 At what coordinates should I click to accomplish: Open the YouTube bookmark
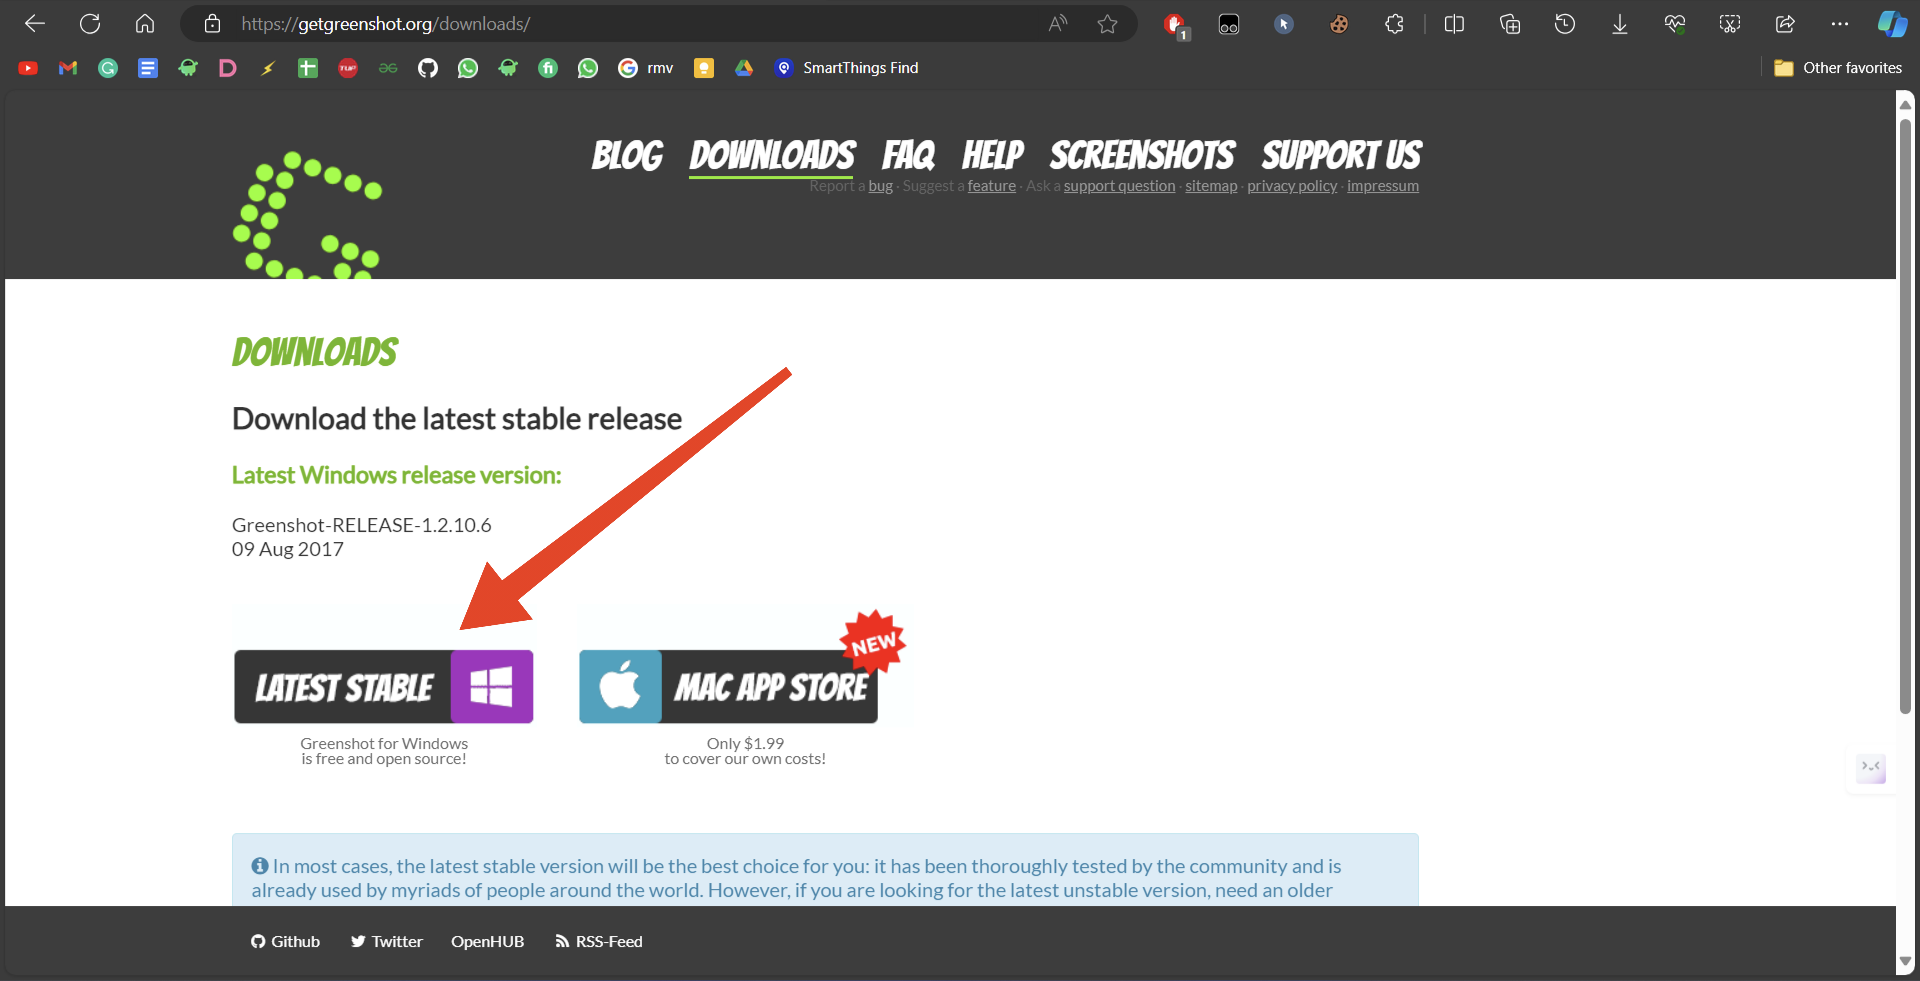coord(28,68)
